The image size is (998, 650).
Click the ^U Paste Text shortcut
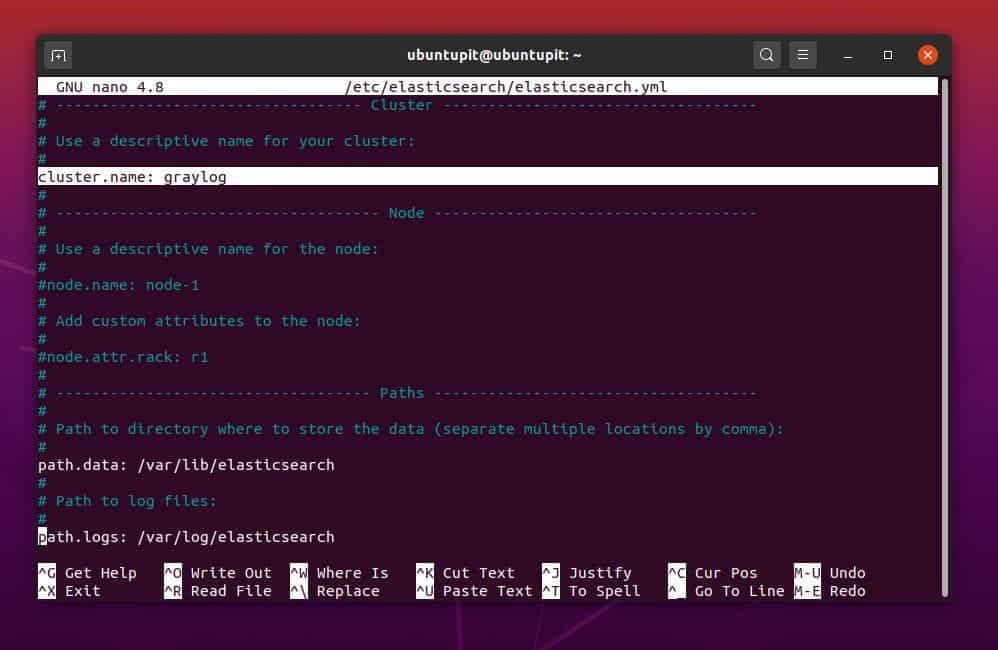tap(474, 591)
